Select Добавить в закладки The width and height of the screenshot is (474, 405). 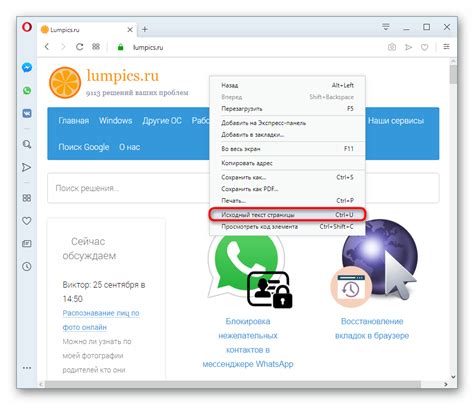[287, 135]
